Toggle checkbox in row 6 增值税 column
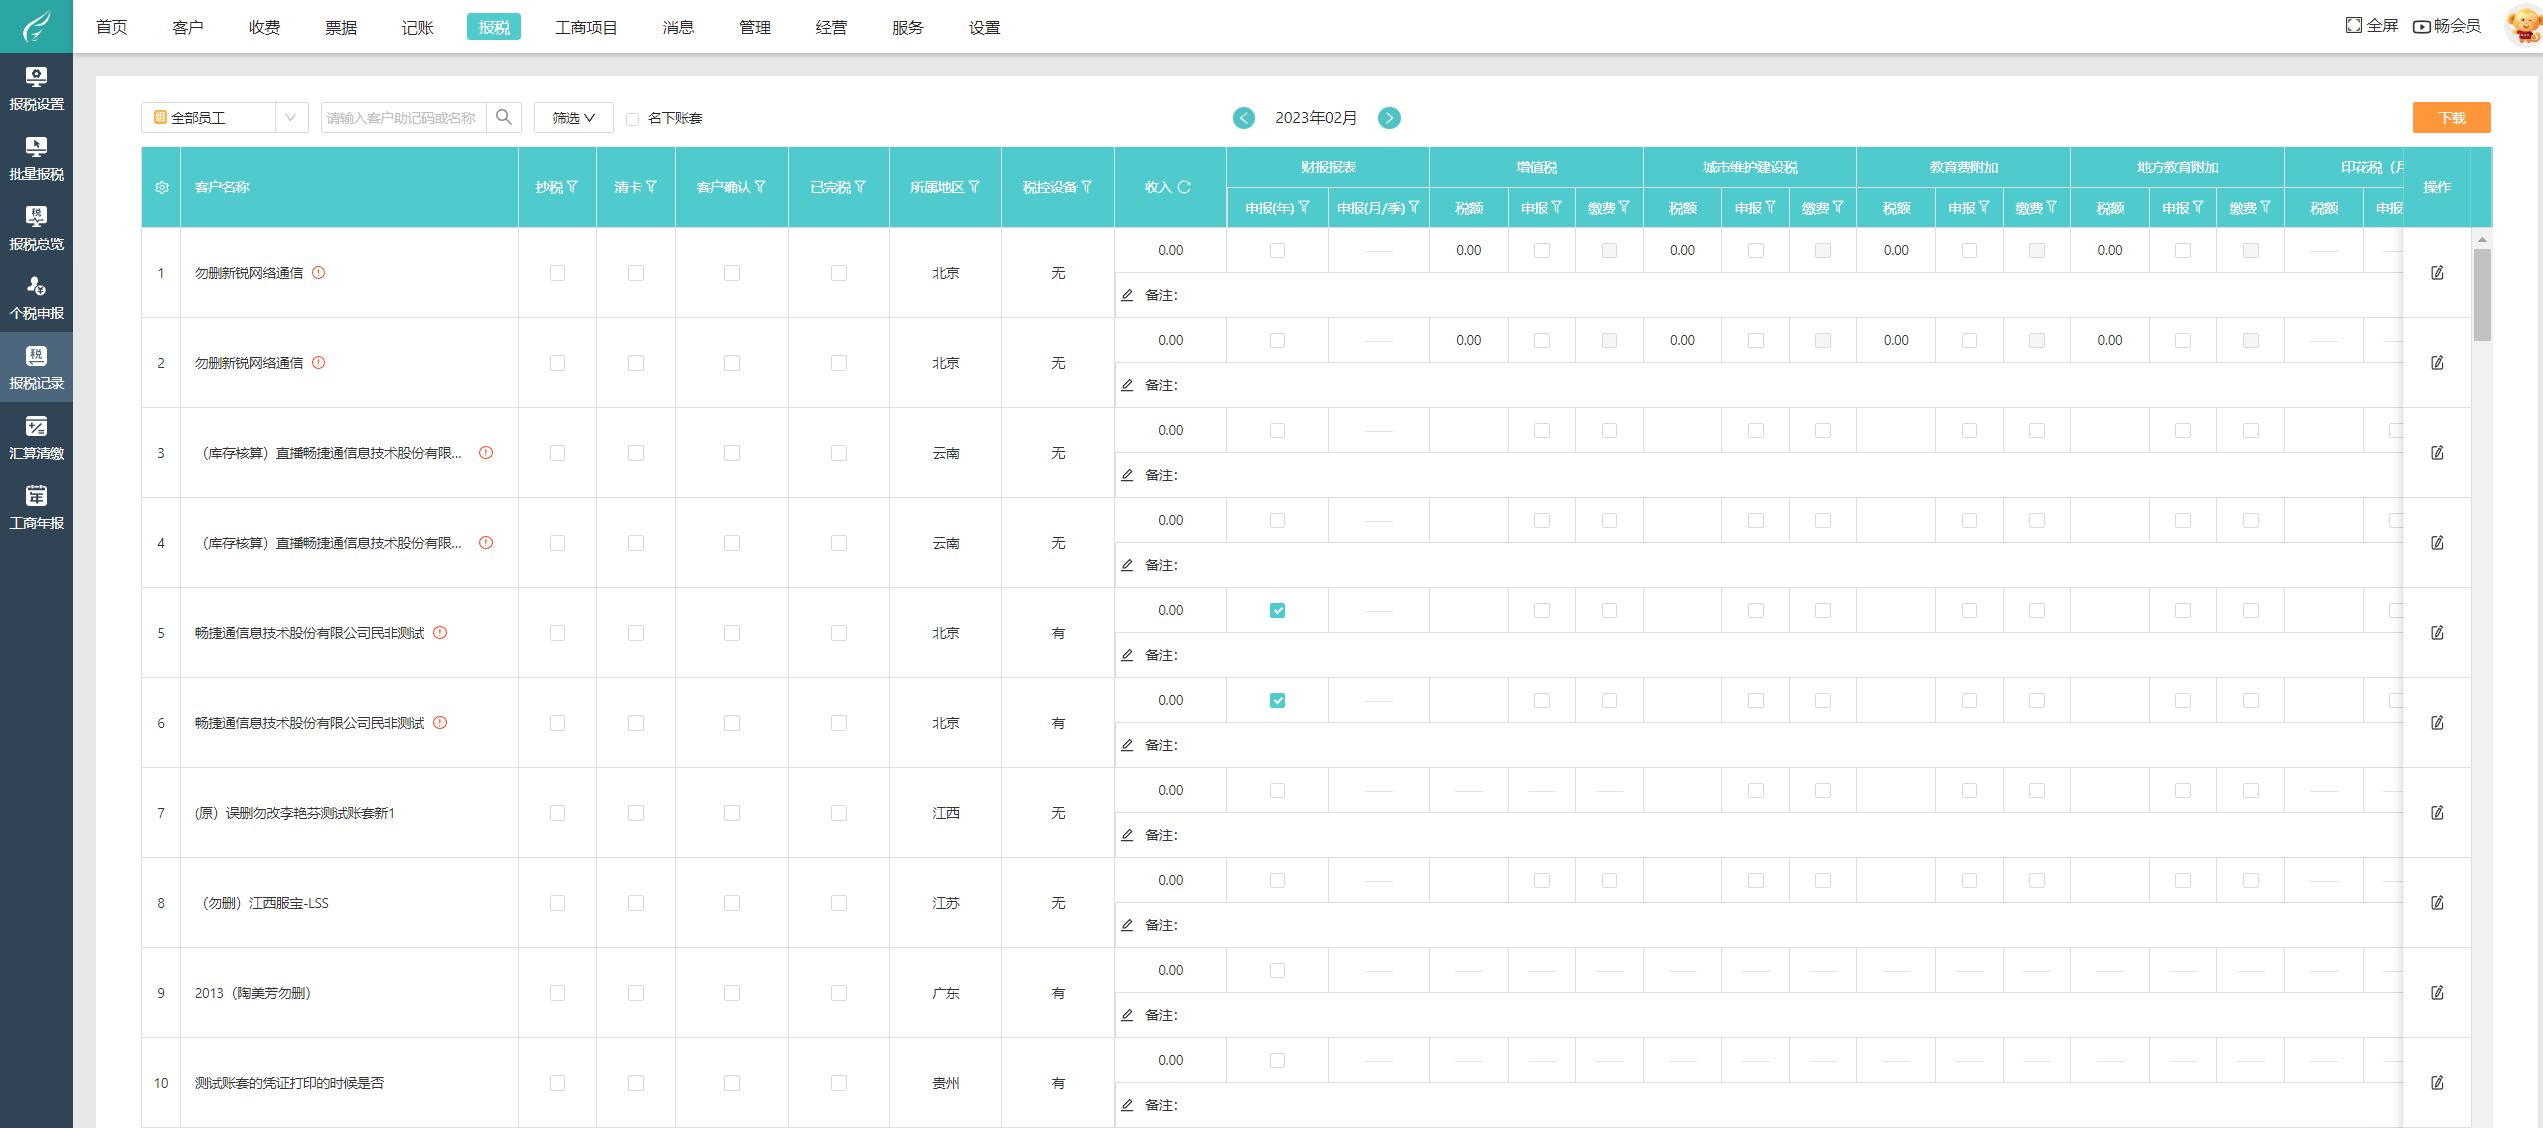Viewport: 2543px width, 1128px height. (x=1542, y=700)
